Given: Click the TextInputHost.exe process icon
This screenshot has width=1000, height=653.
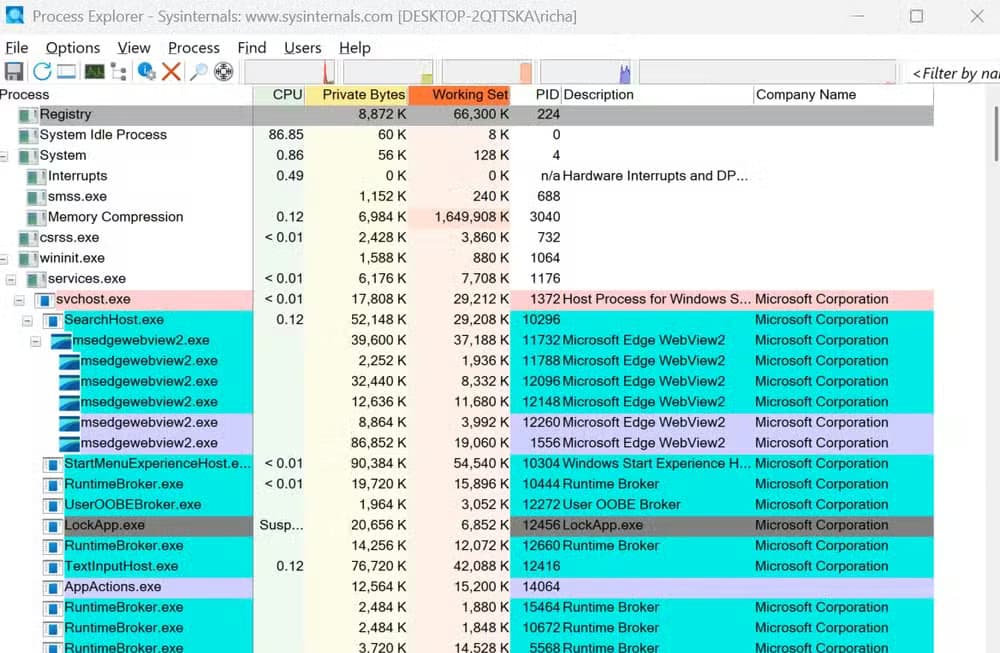Looking at the screenshot, I should pos(52,567).
